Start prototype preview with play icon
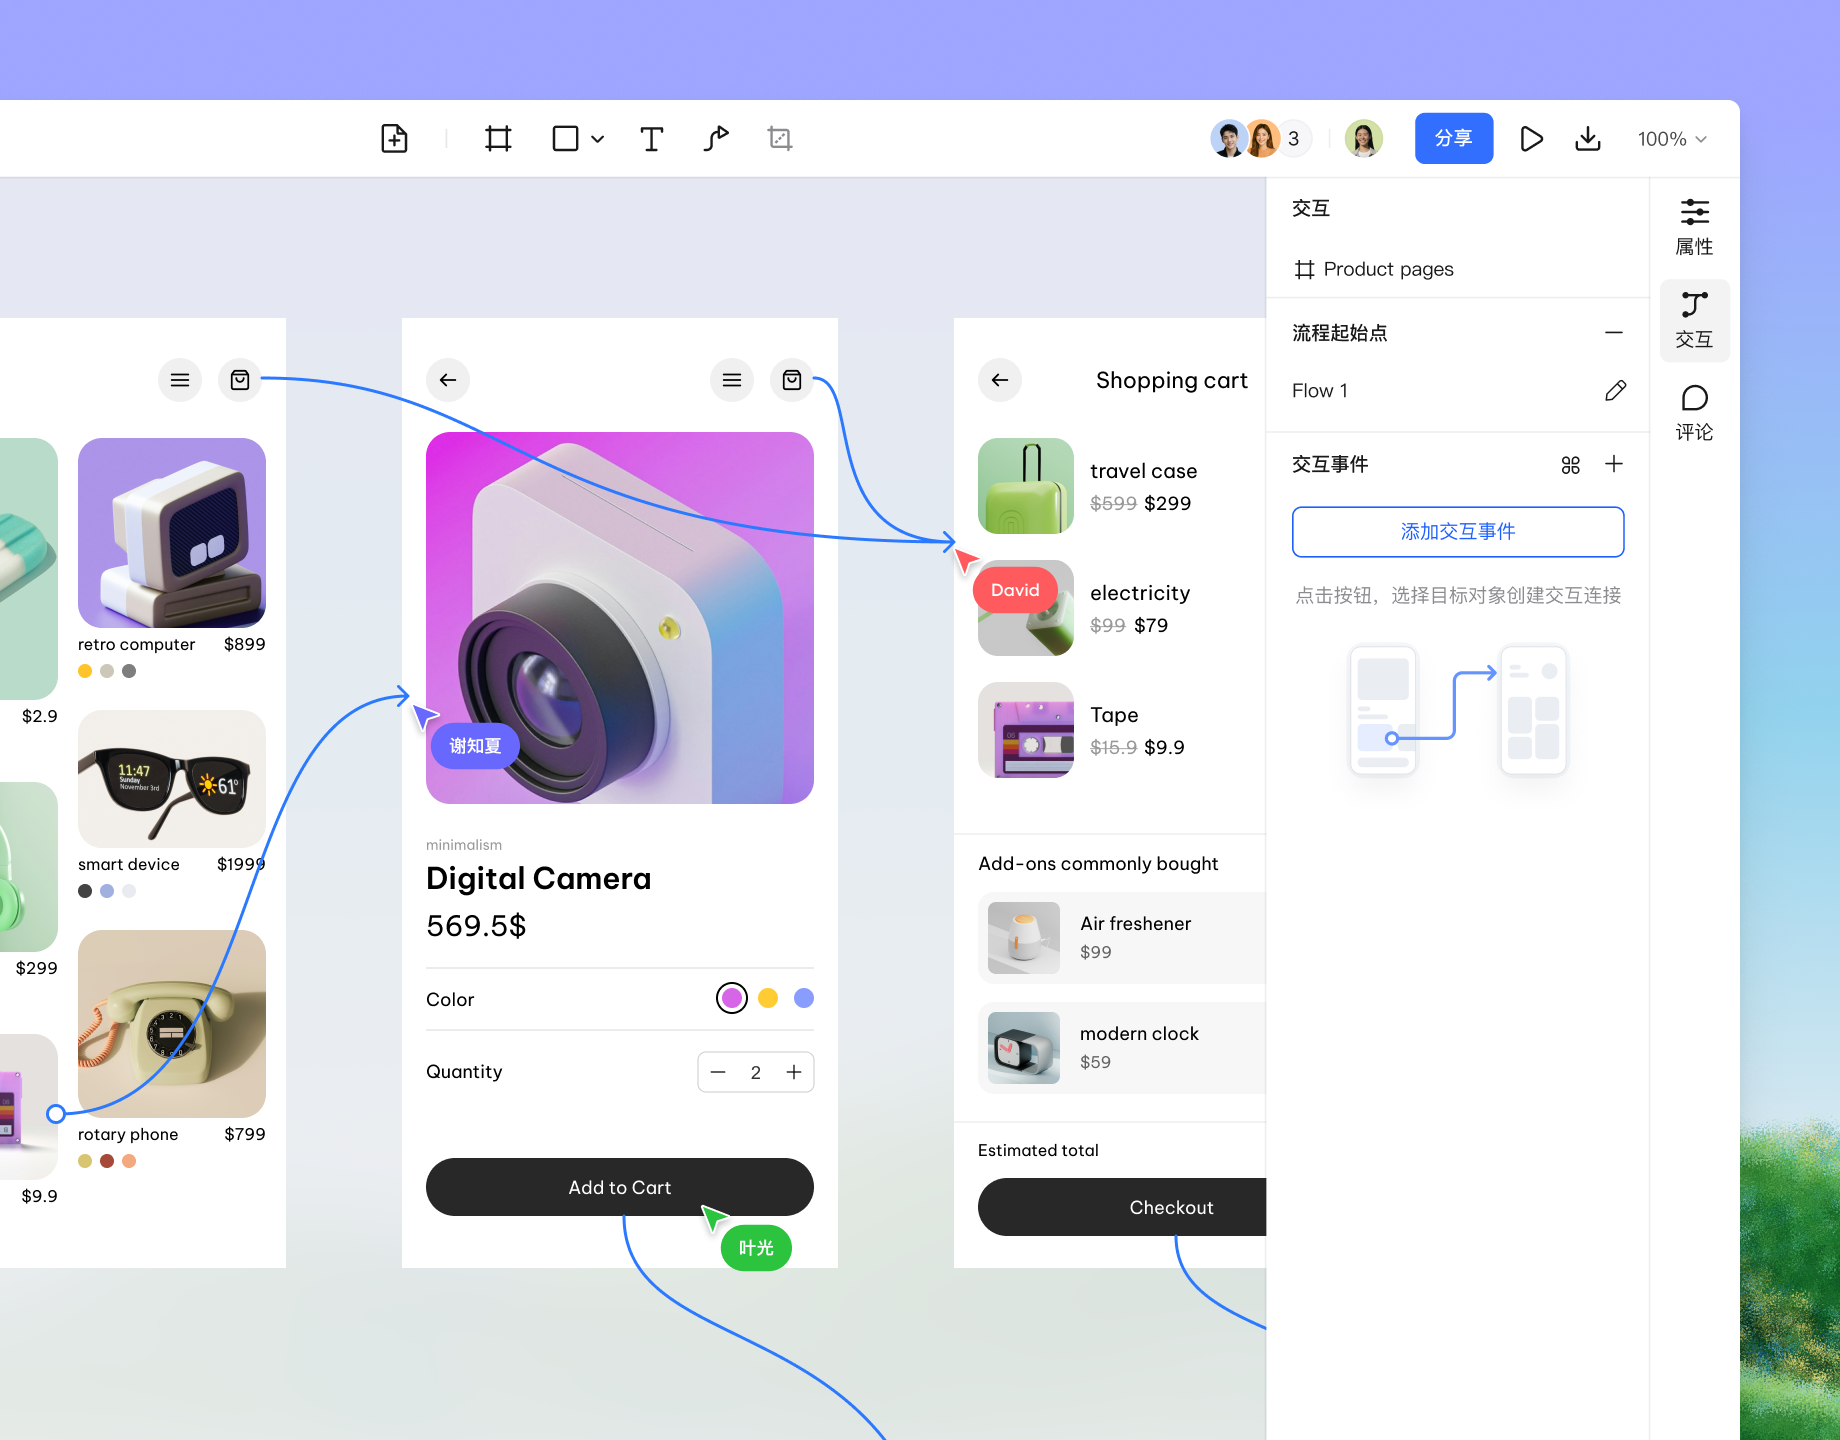The image size is (1840, 1440). (1530, 139)
